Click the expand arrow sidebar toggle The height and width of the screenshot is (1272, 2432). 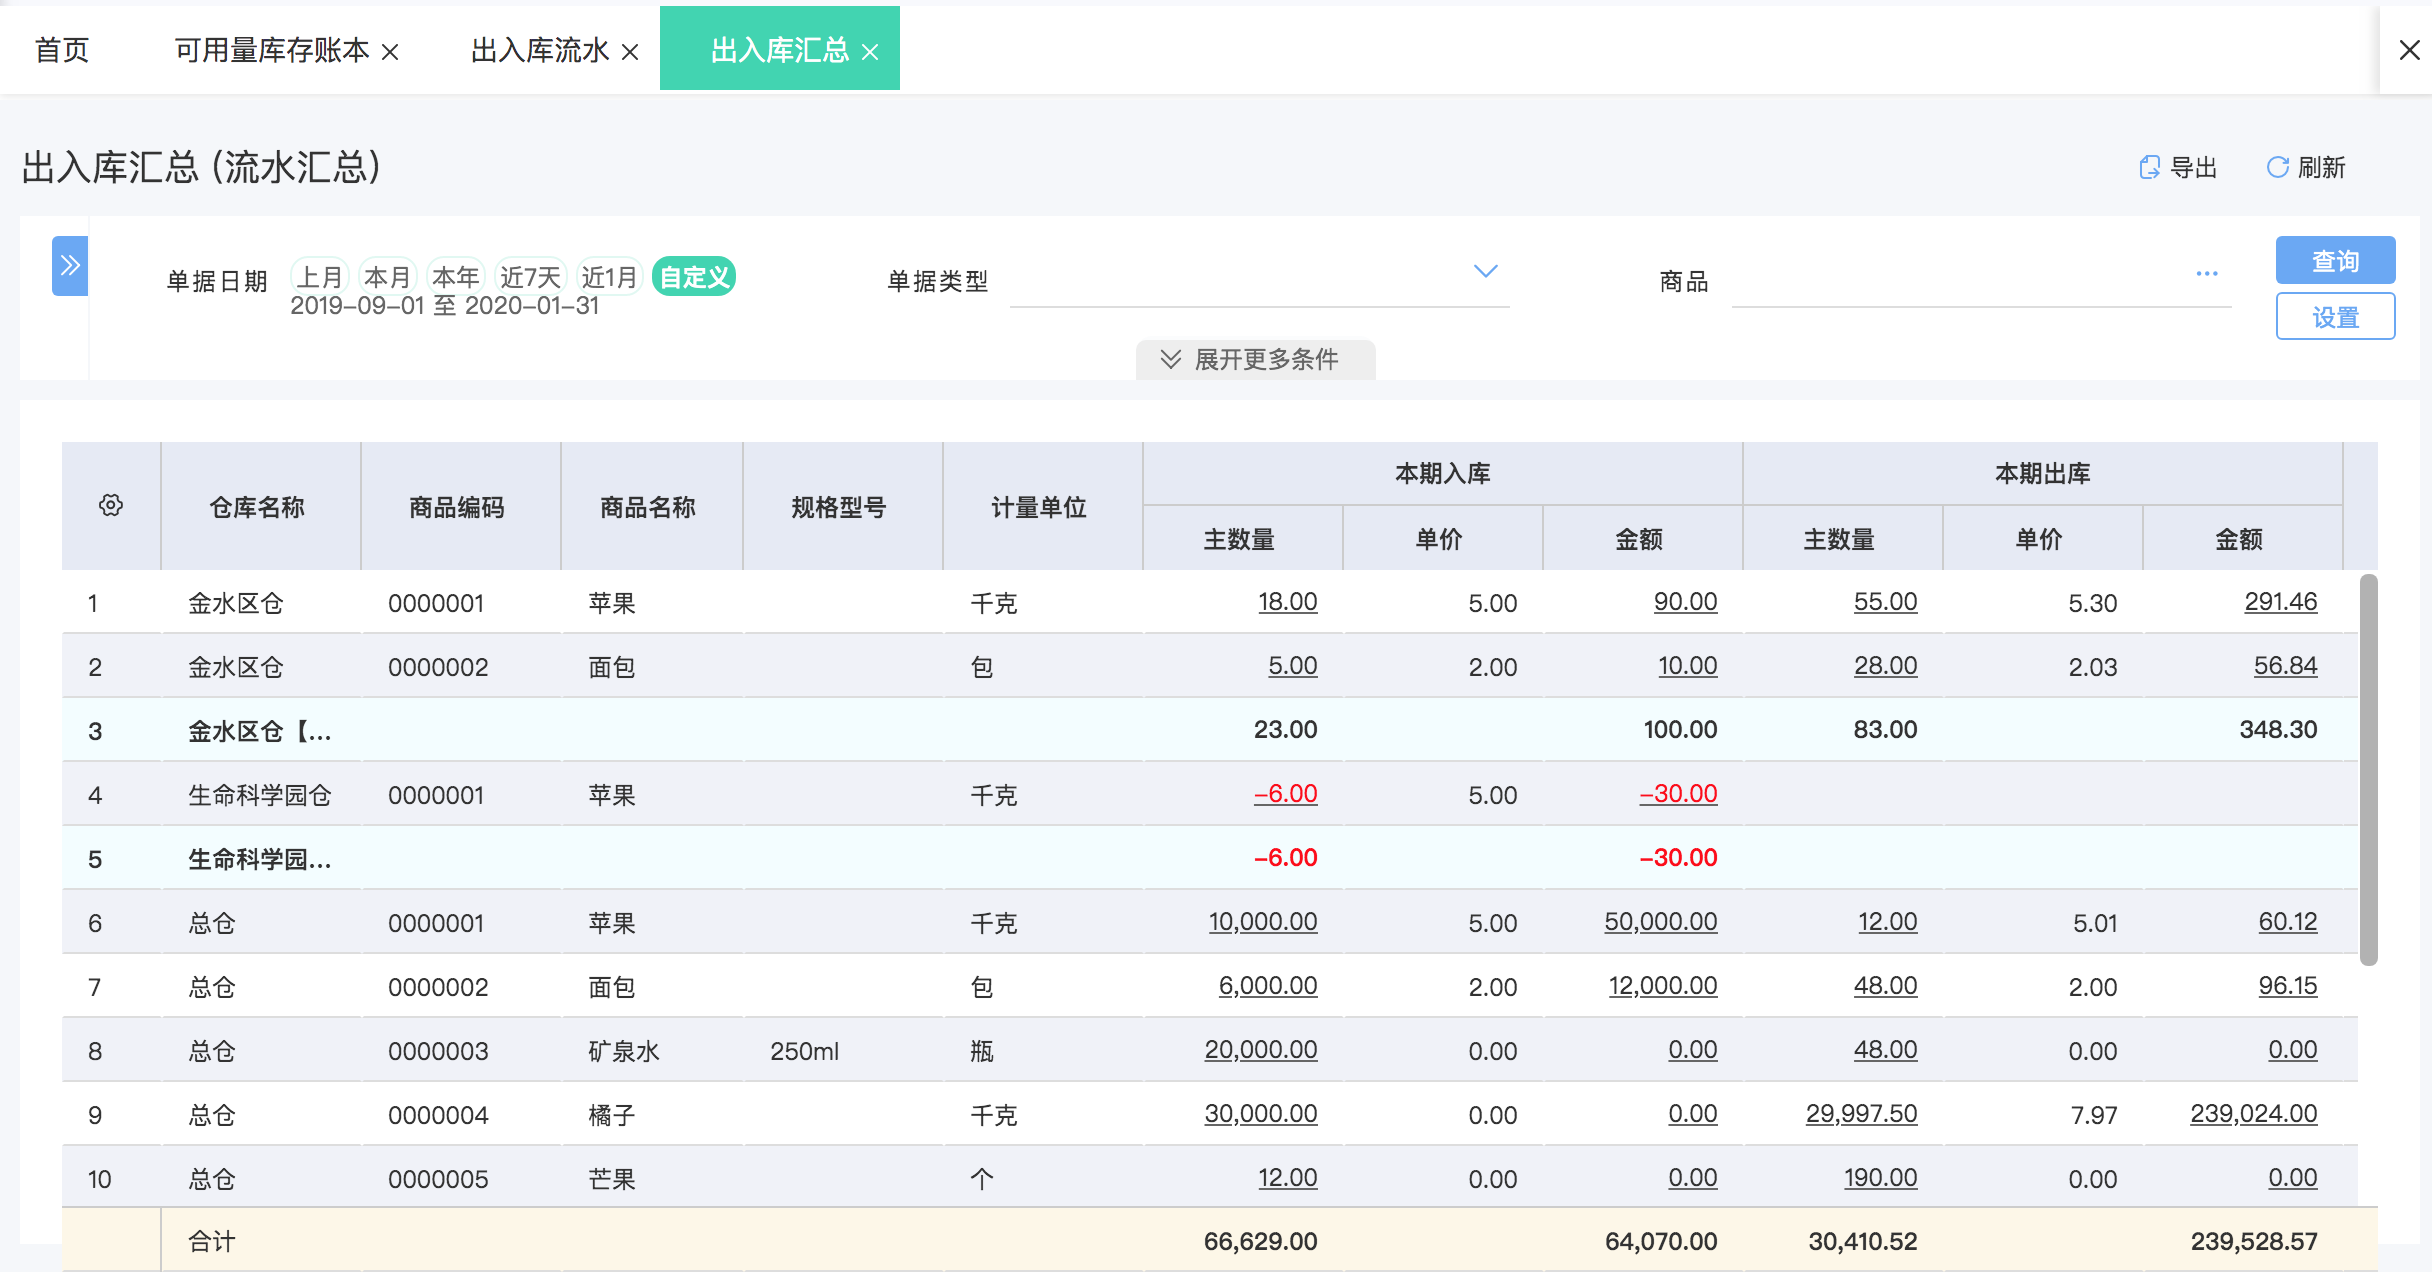[69, 264]
